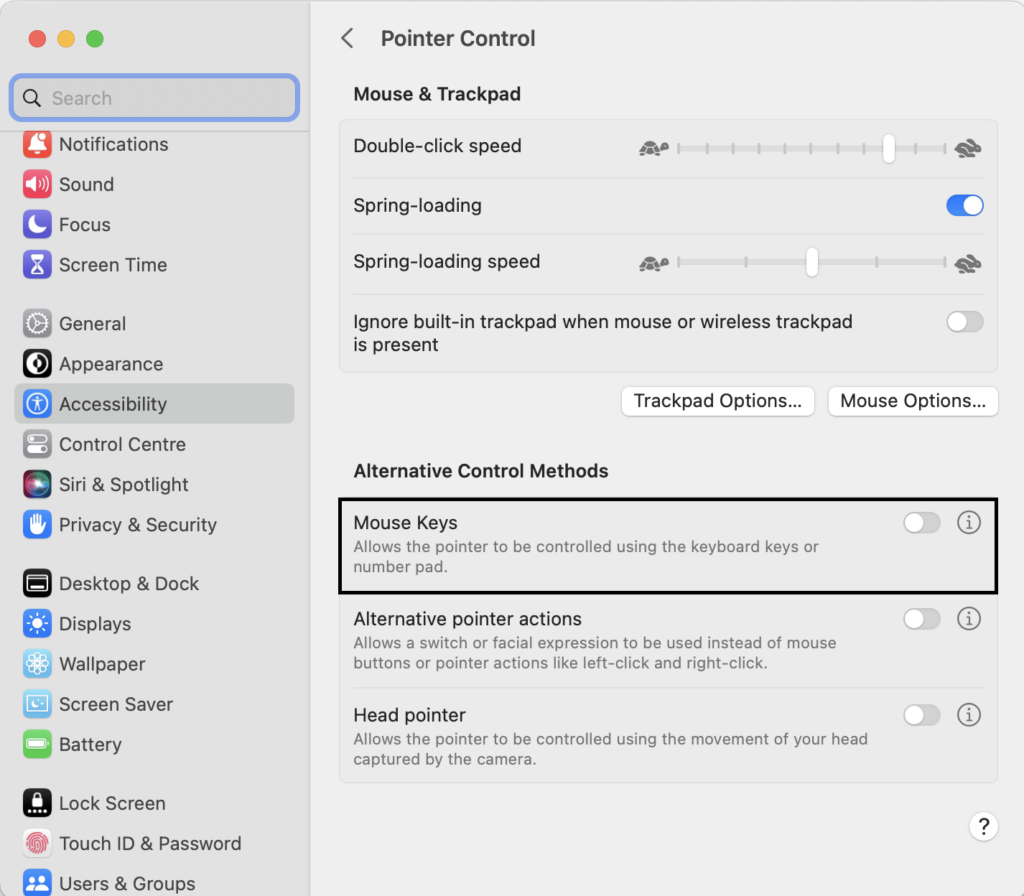Viewport: 1024px width, 896px height.
Task: Turn off Spring-loading
Action: tap(964, 205)
